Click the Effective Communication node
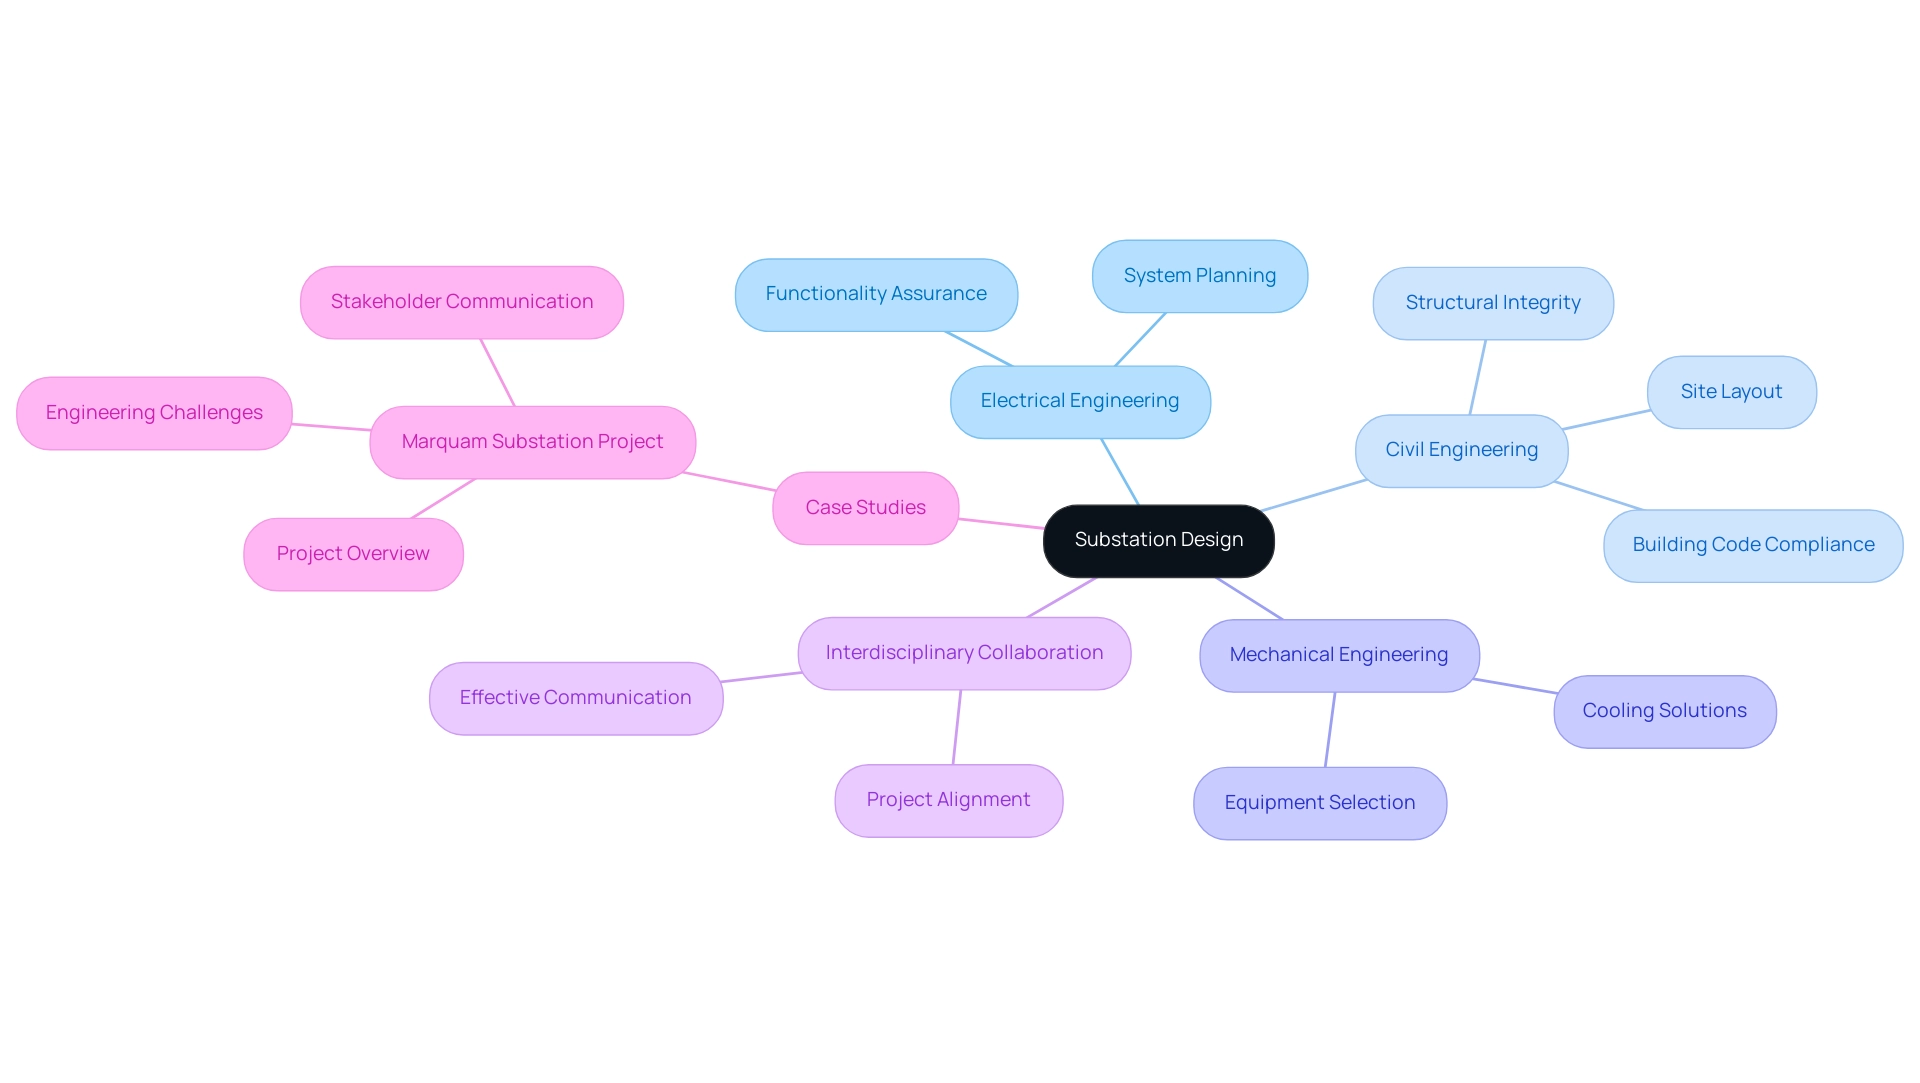Screen dimensions: 1920x1083 572,695
